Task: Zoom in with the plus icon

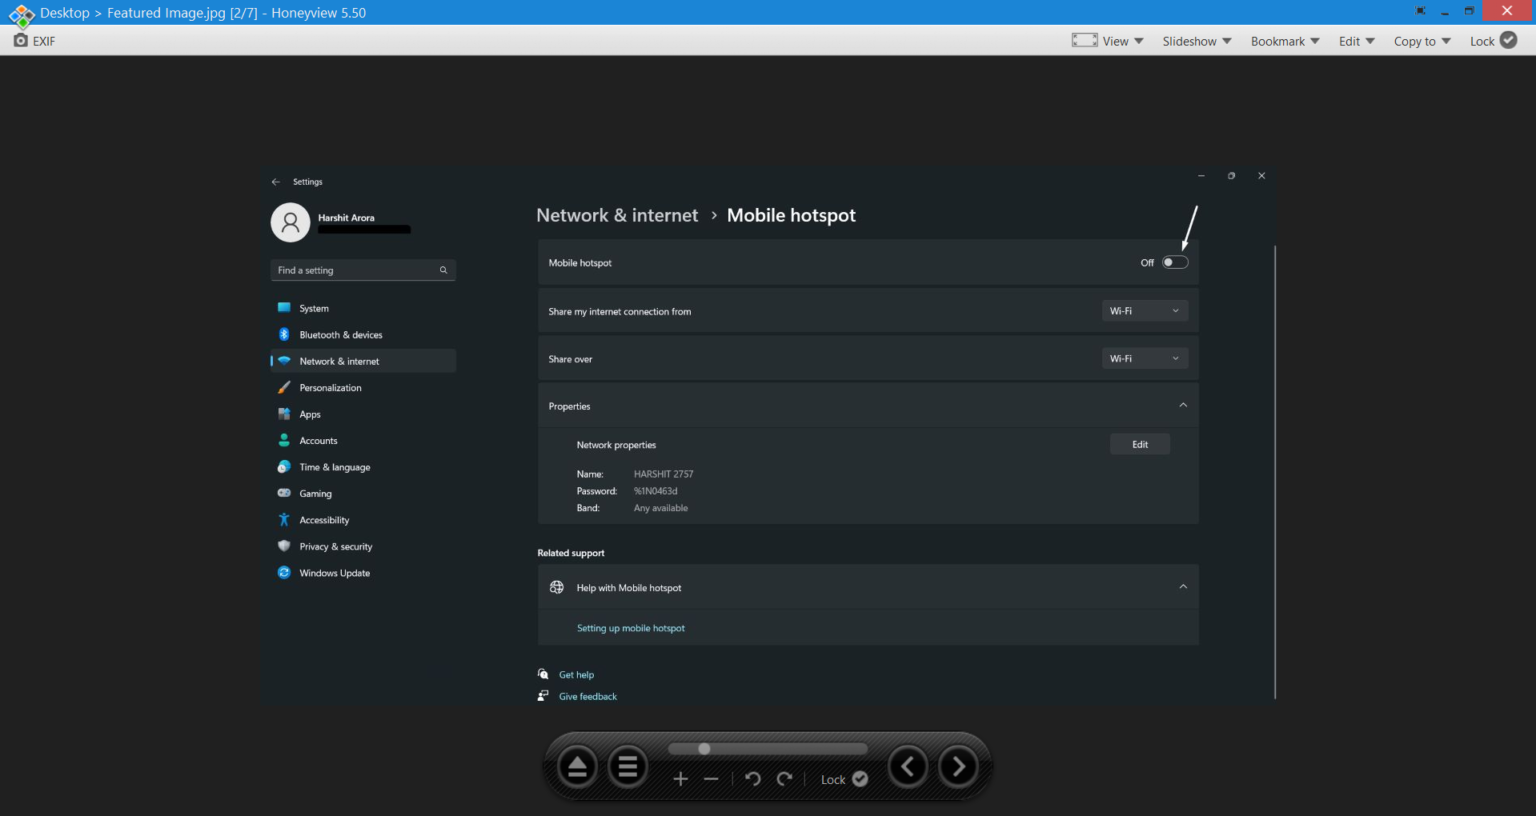Action: [x=681, y=779]
